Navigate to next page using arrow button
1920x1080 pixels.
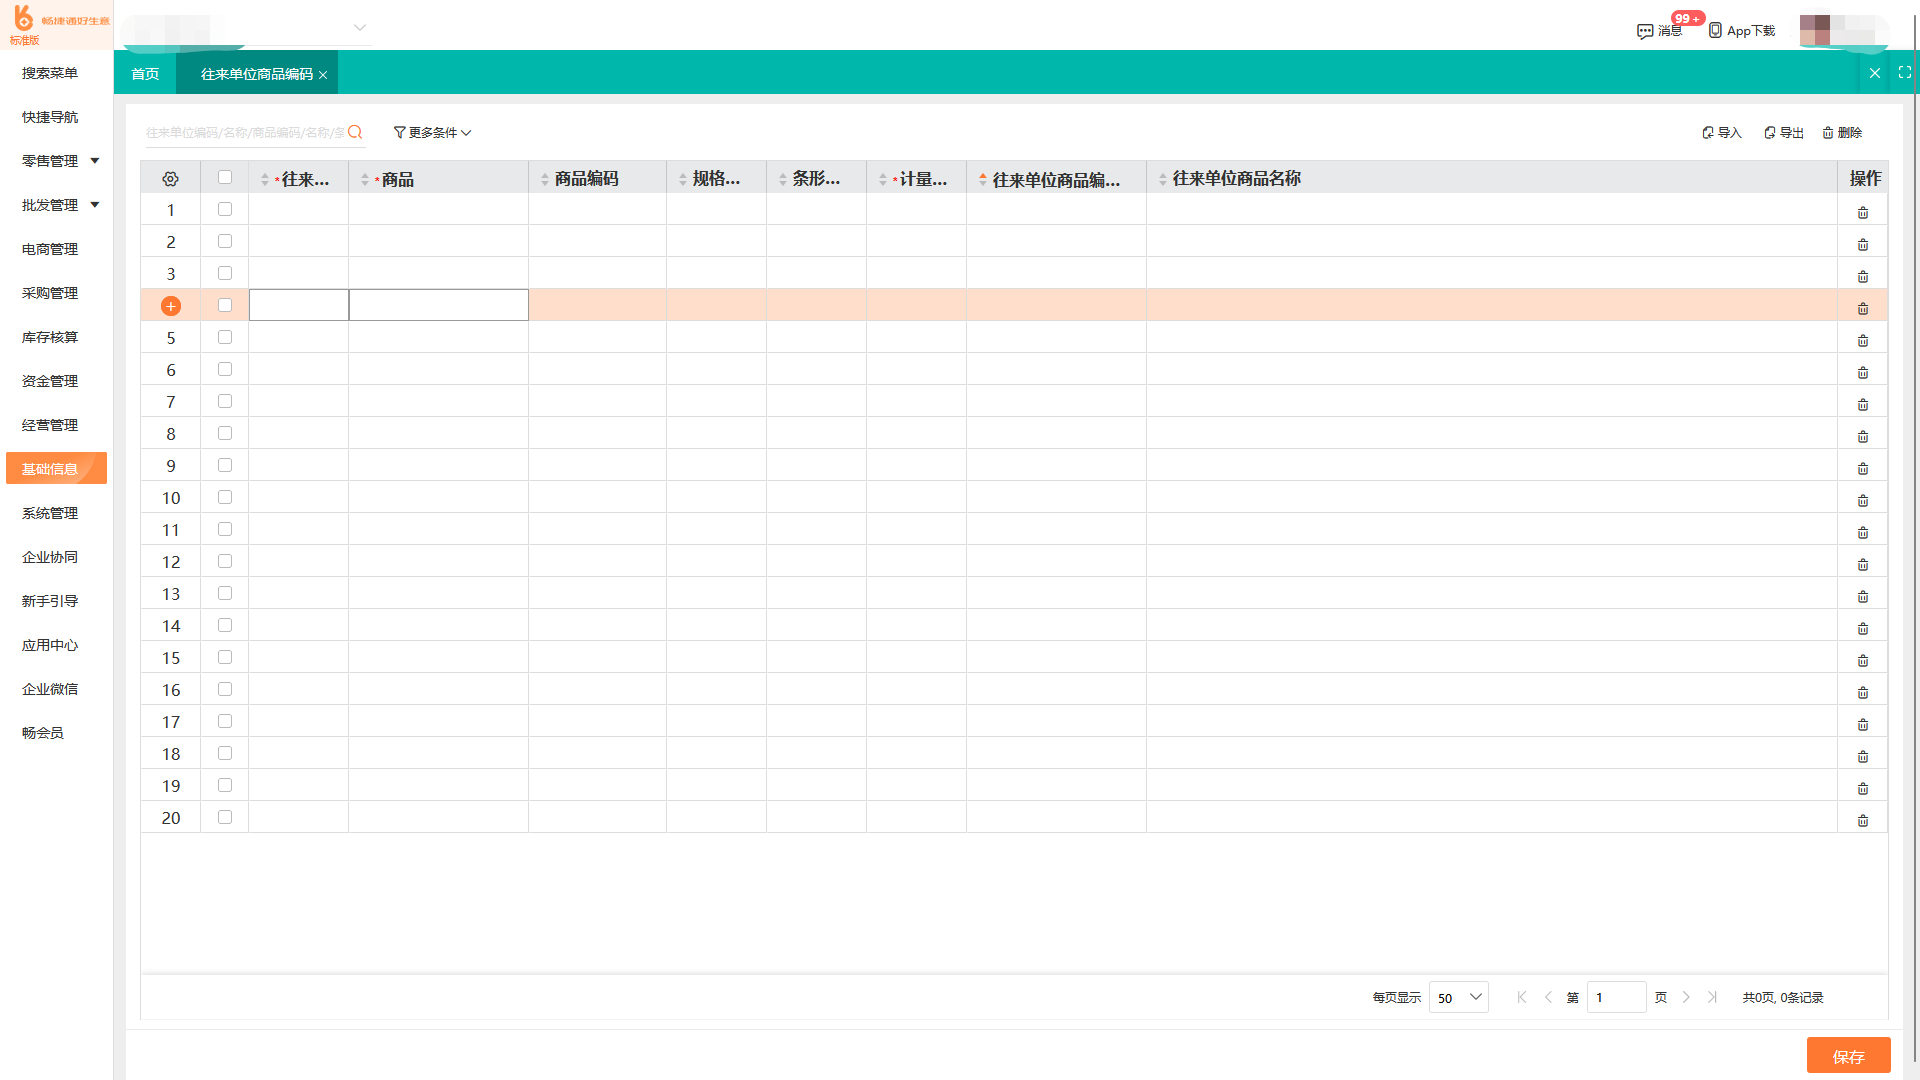[x=1687, y=997]
